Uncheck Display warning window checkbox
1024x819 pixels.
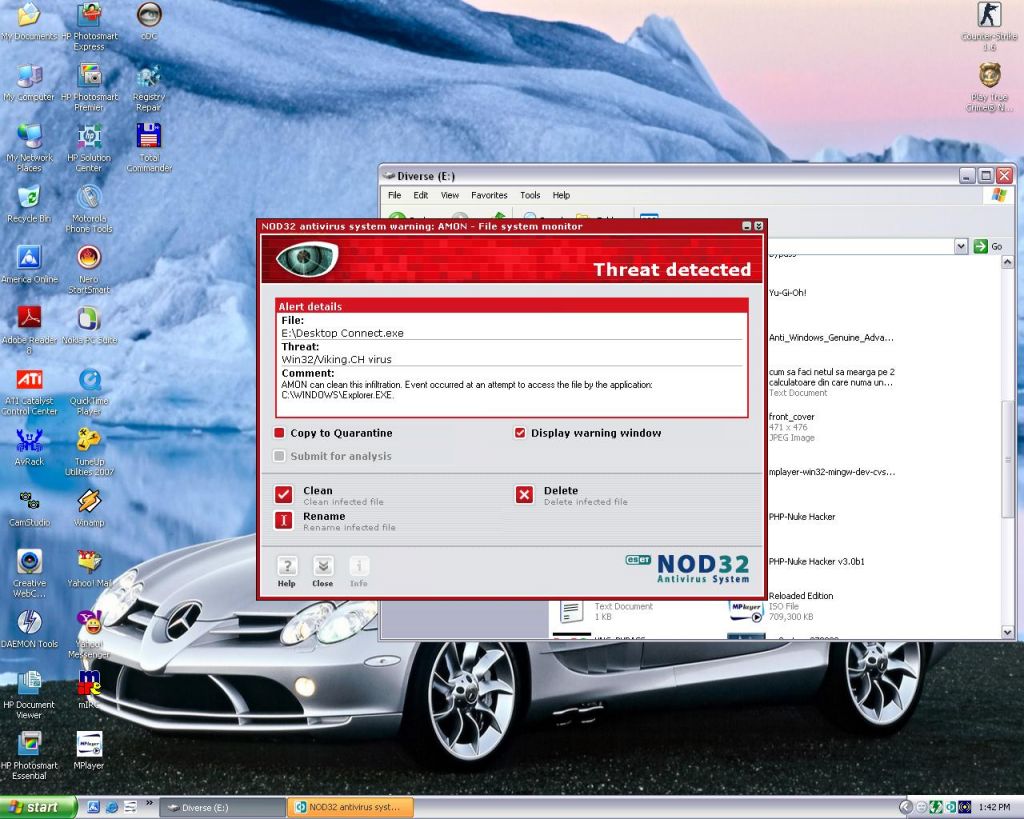pyautogui.click(x=520, y=433)
